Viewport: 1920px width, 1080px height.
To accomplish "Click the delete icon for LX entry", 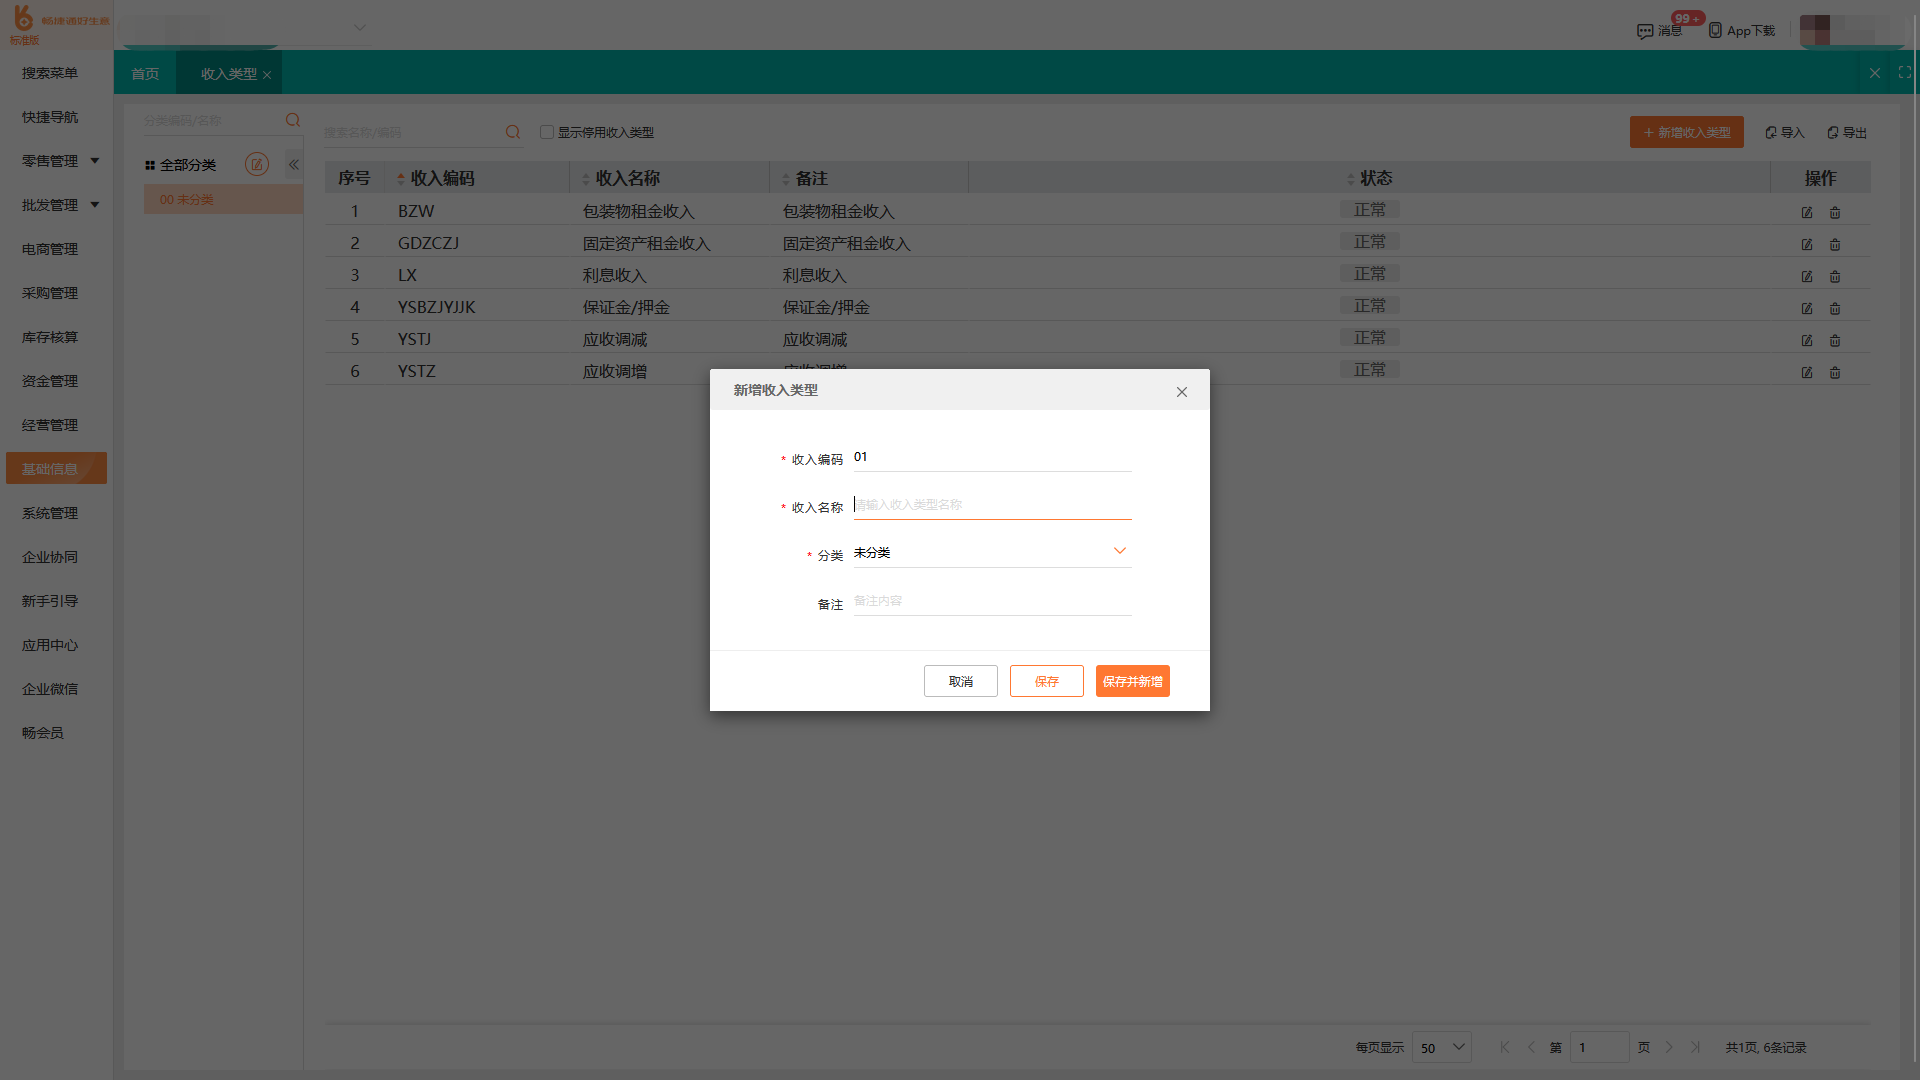I will (x=1834, y=276).
